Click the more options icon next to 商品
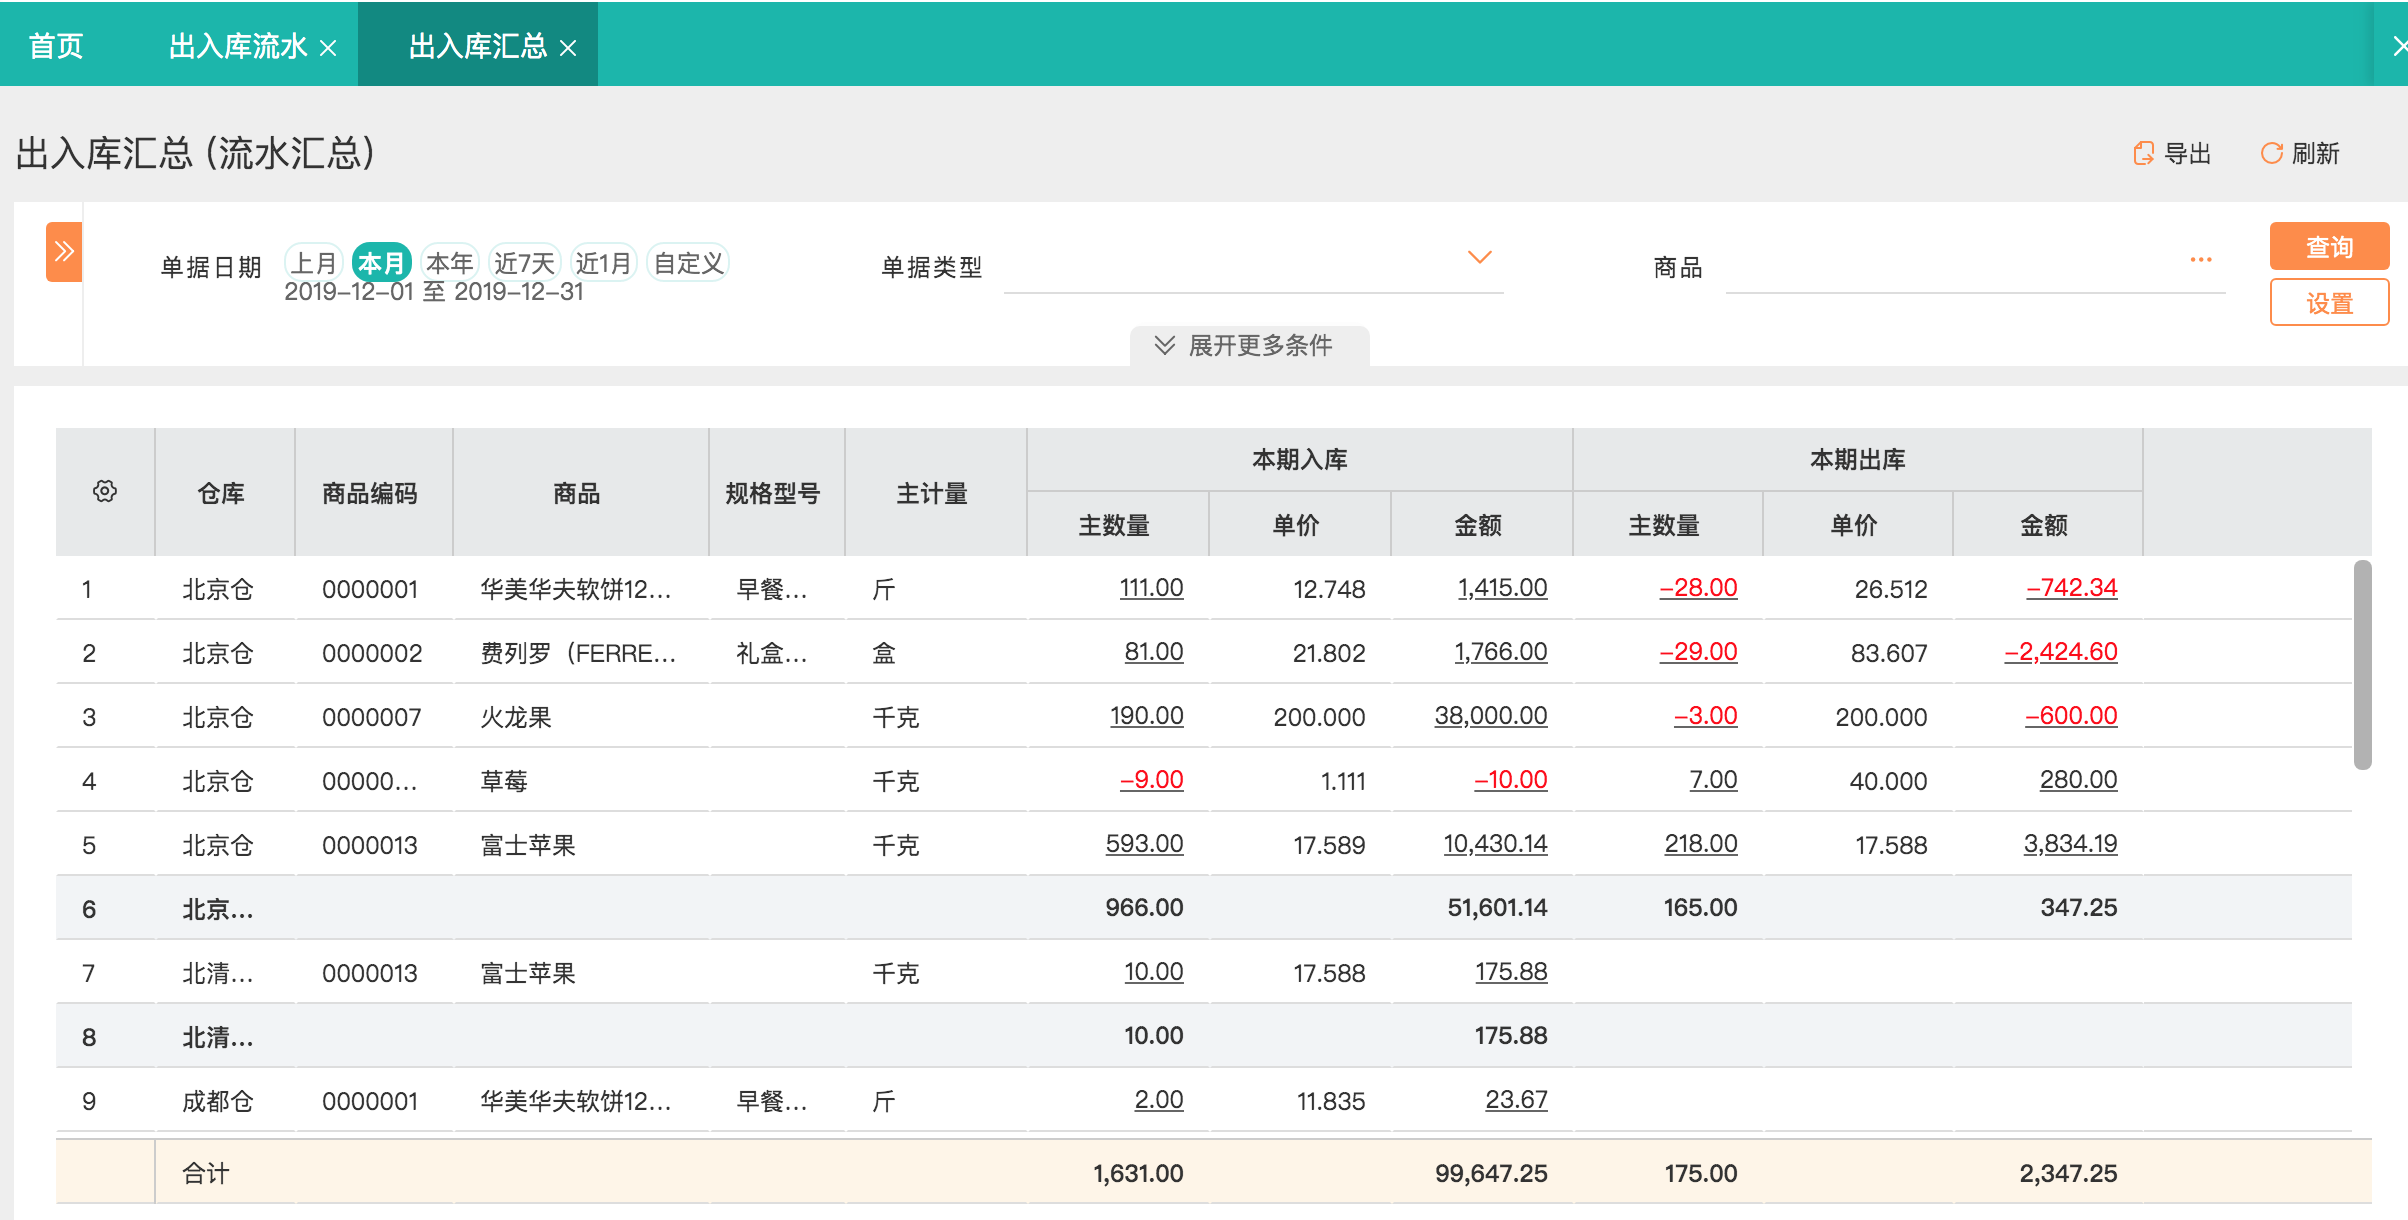2408x1220 pixels. pos(2207,257)
